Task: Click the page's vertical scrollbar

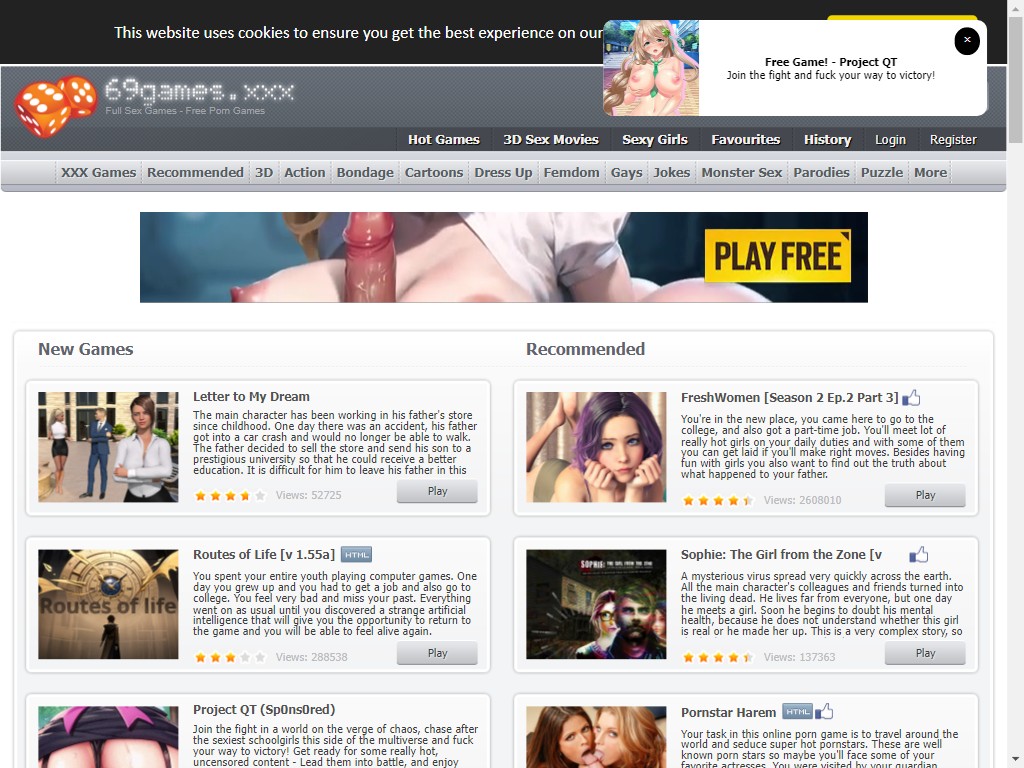Action: [x=1015, y=400]
